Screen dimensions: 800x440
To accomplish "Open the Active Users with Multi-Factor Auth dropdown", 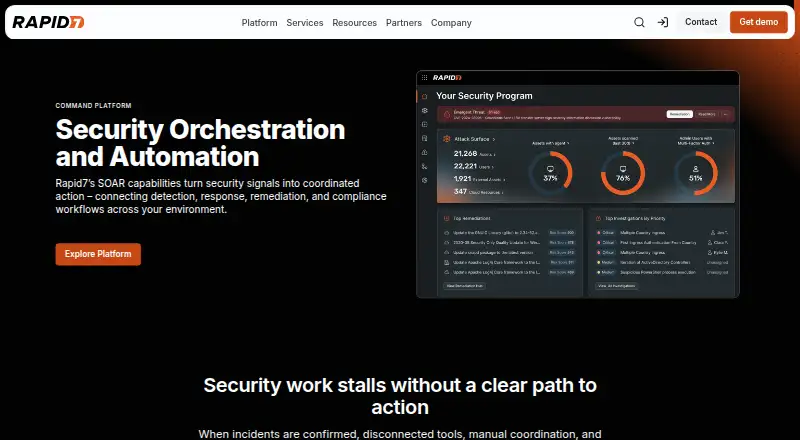I will [x=696, y=140].
